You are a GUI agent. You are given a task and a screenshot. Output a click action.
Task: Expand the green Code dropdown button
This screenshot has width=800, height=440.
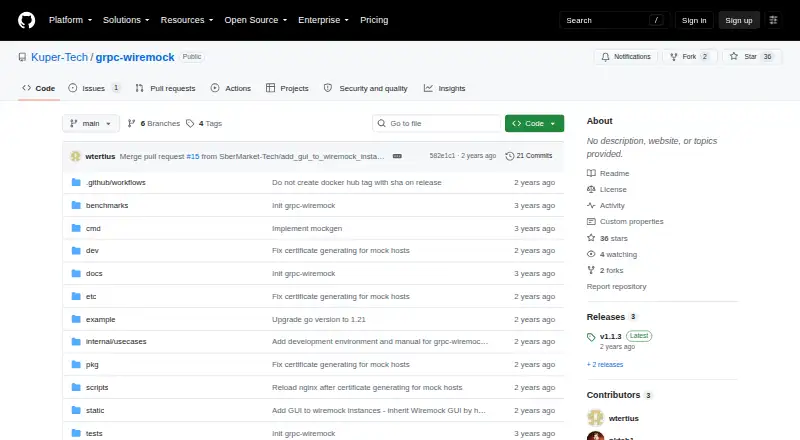[534, 124]
